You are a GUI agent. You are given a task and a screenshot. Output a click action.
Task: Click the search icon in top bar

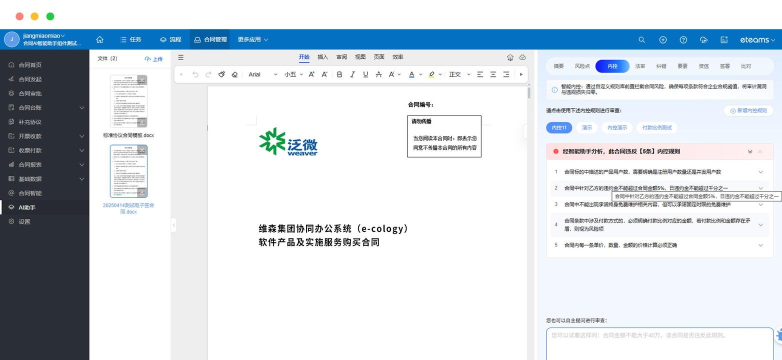[642, 40]
